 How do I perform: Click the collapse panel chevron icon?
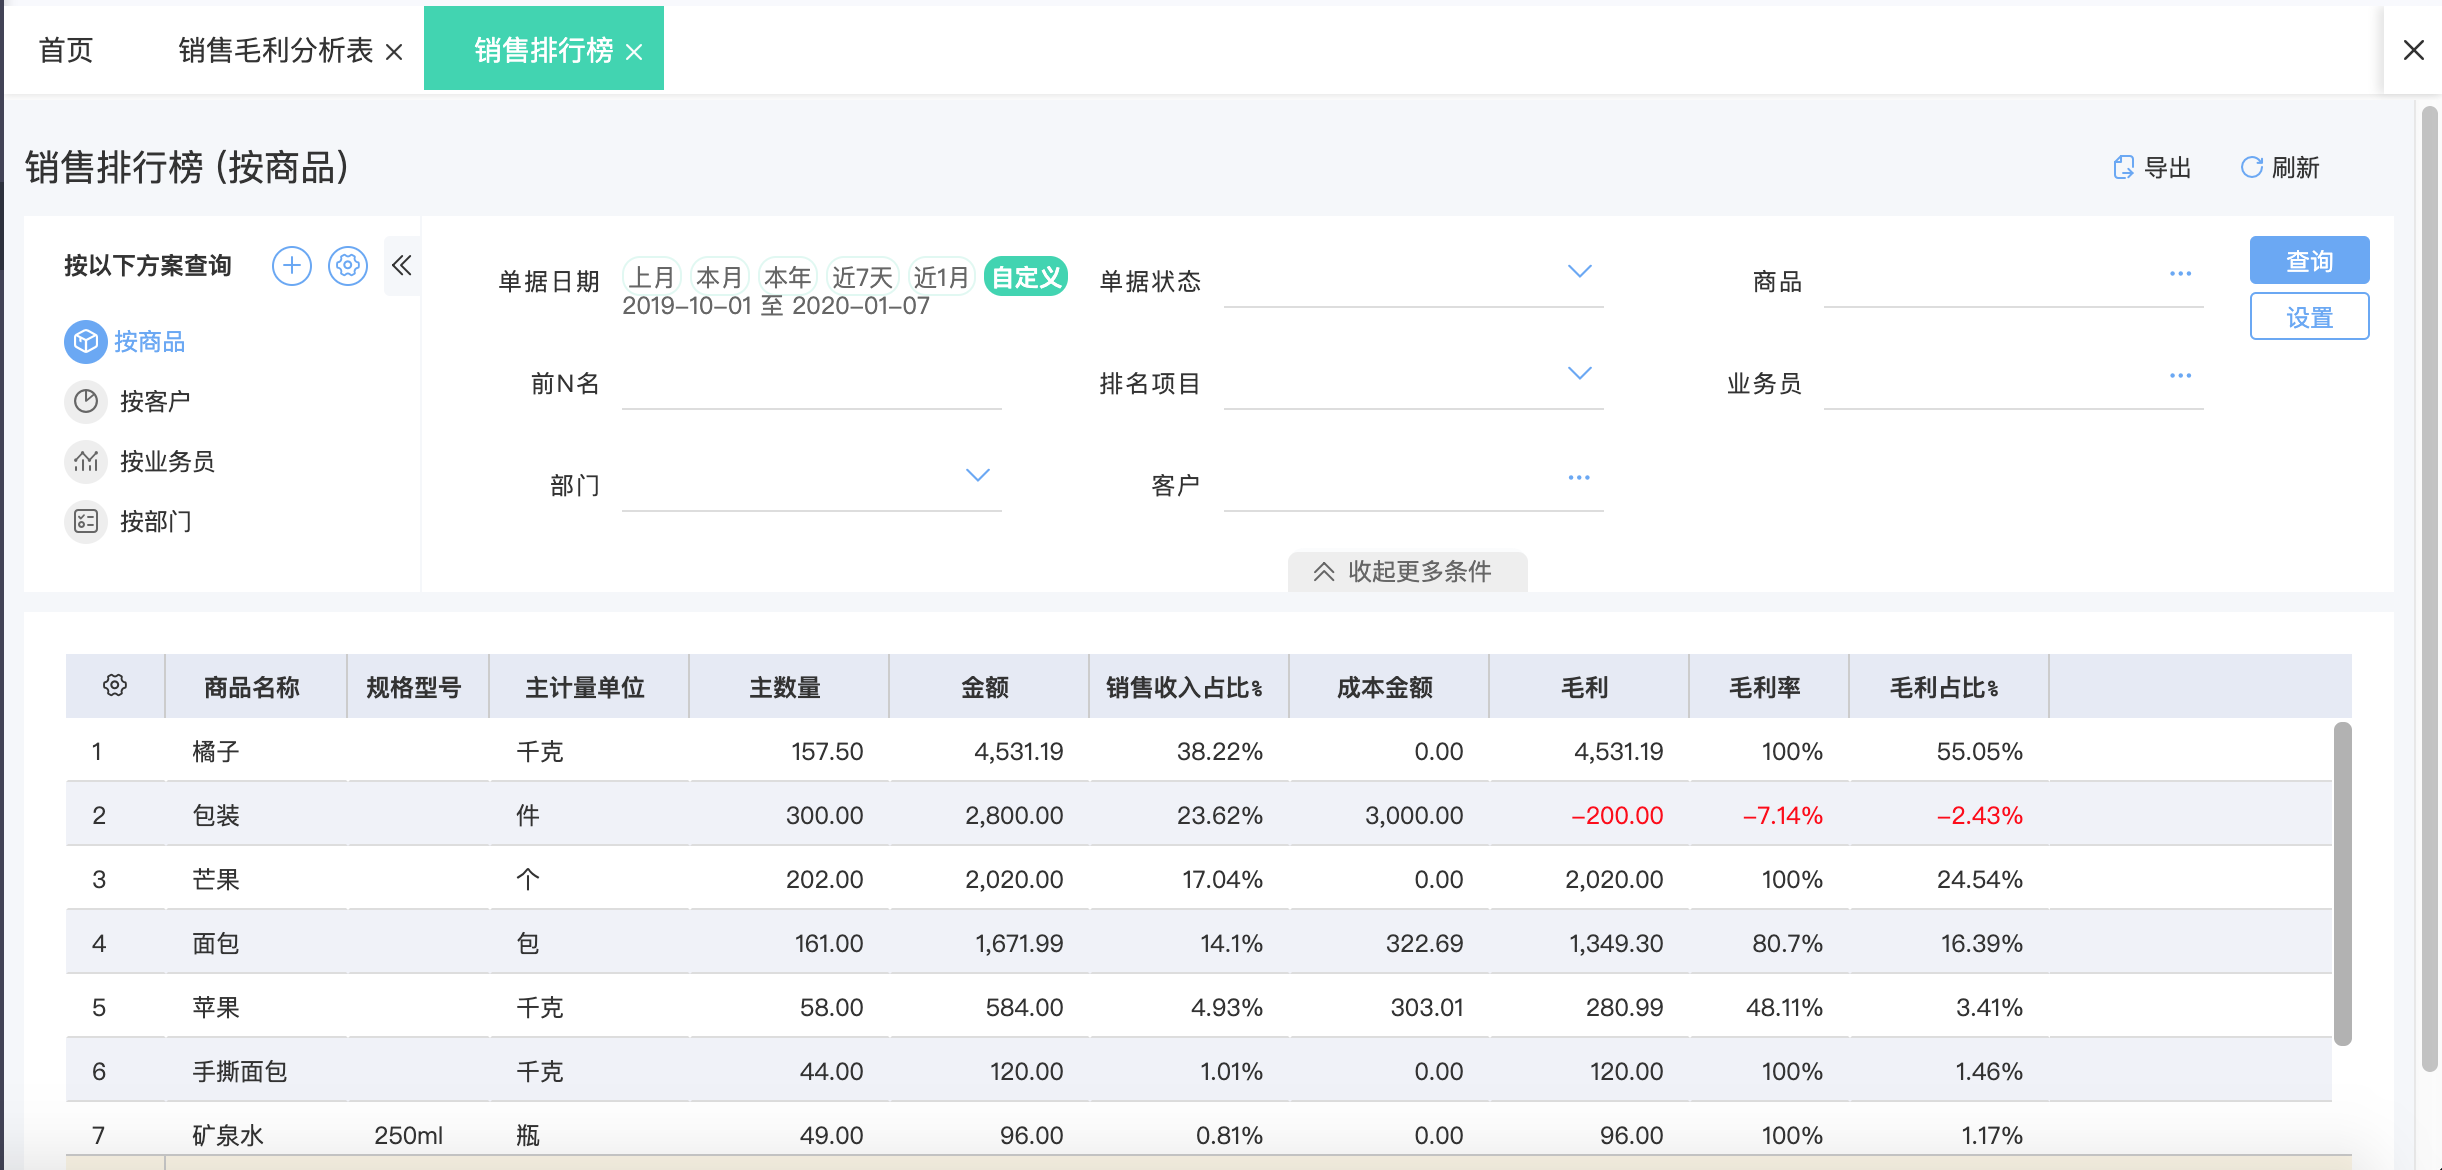(402, 265)
